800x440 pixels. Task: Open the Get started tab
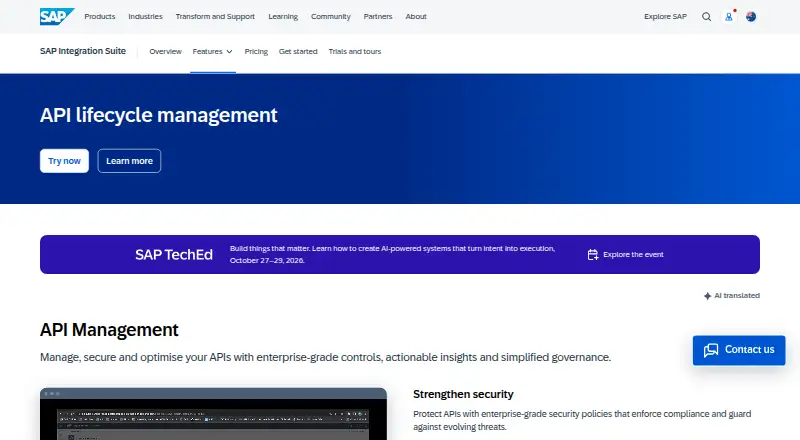(298, 52)
